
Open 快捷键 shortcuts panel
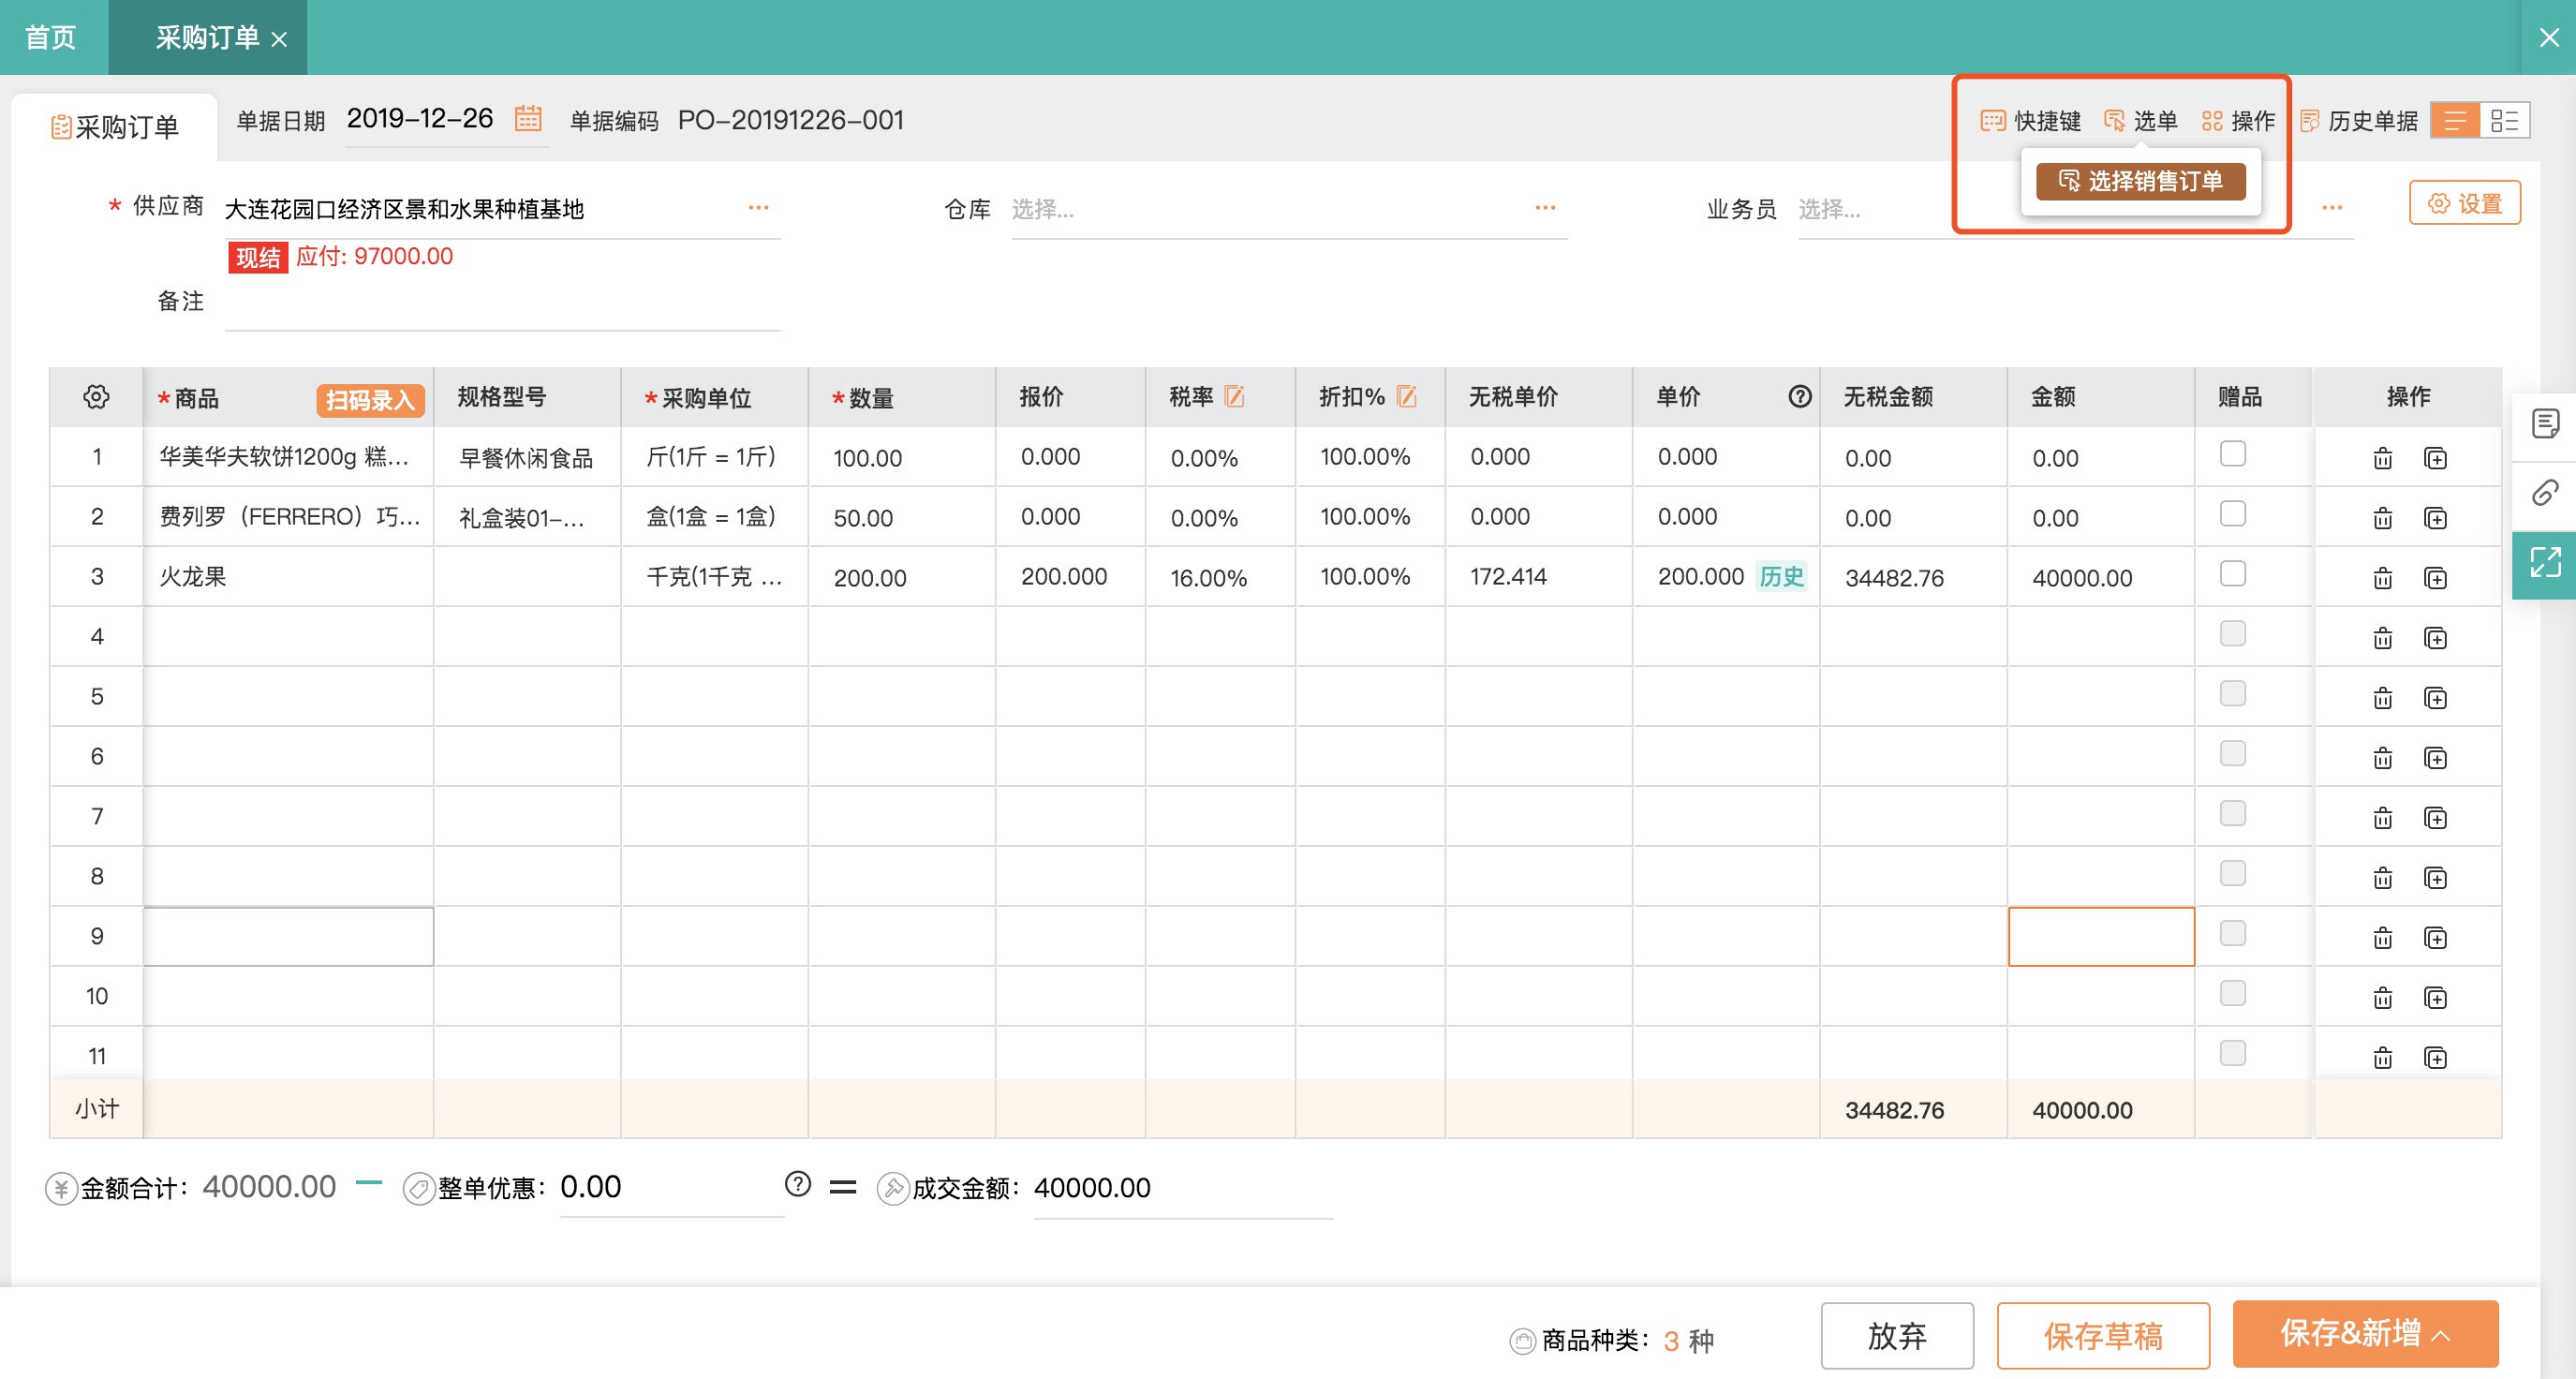2031,118
